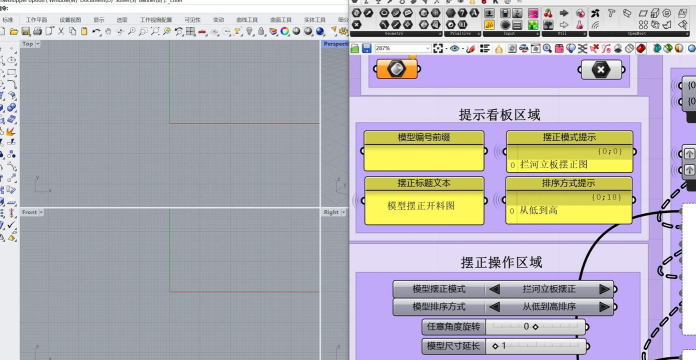Open file with Rhino folder icon
This screenshot has width=696, height=360.
(x=14, y=31)
